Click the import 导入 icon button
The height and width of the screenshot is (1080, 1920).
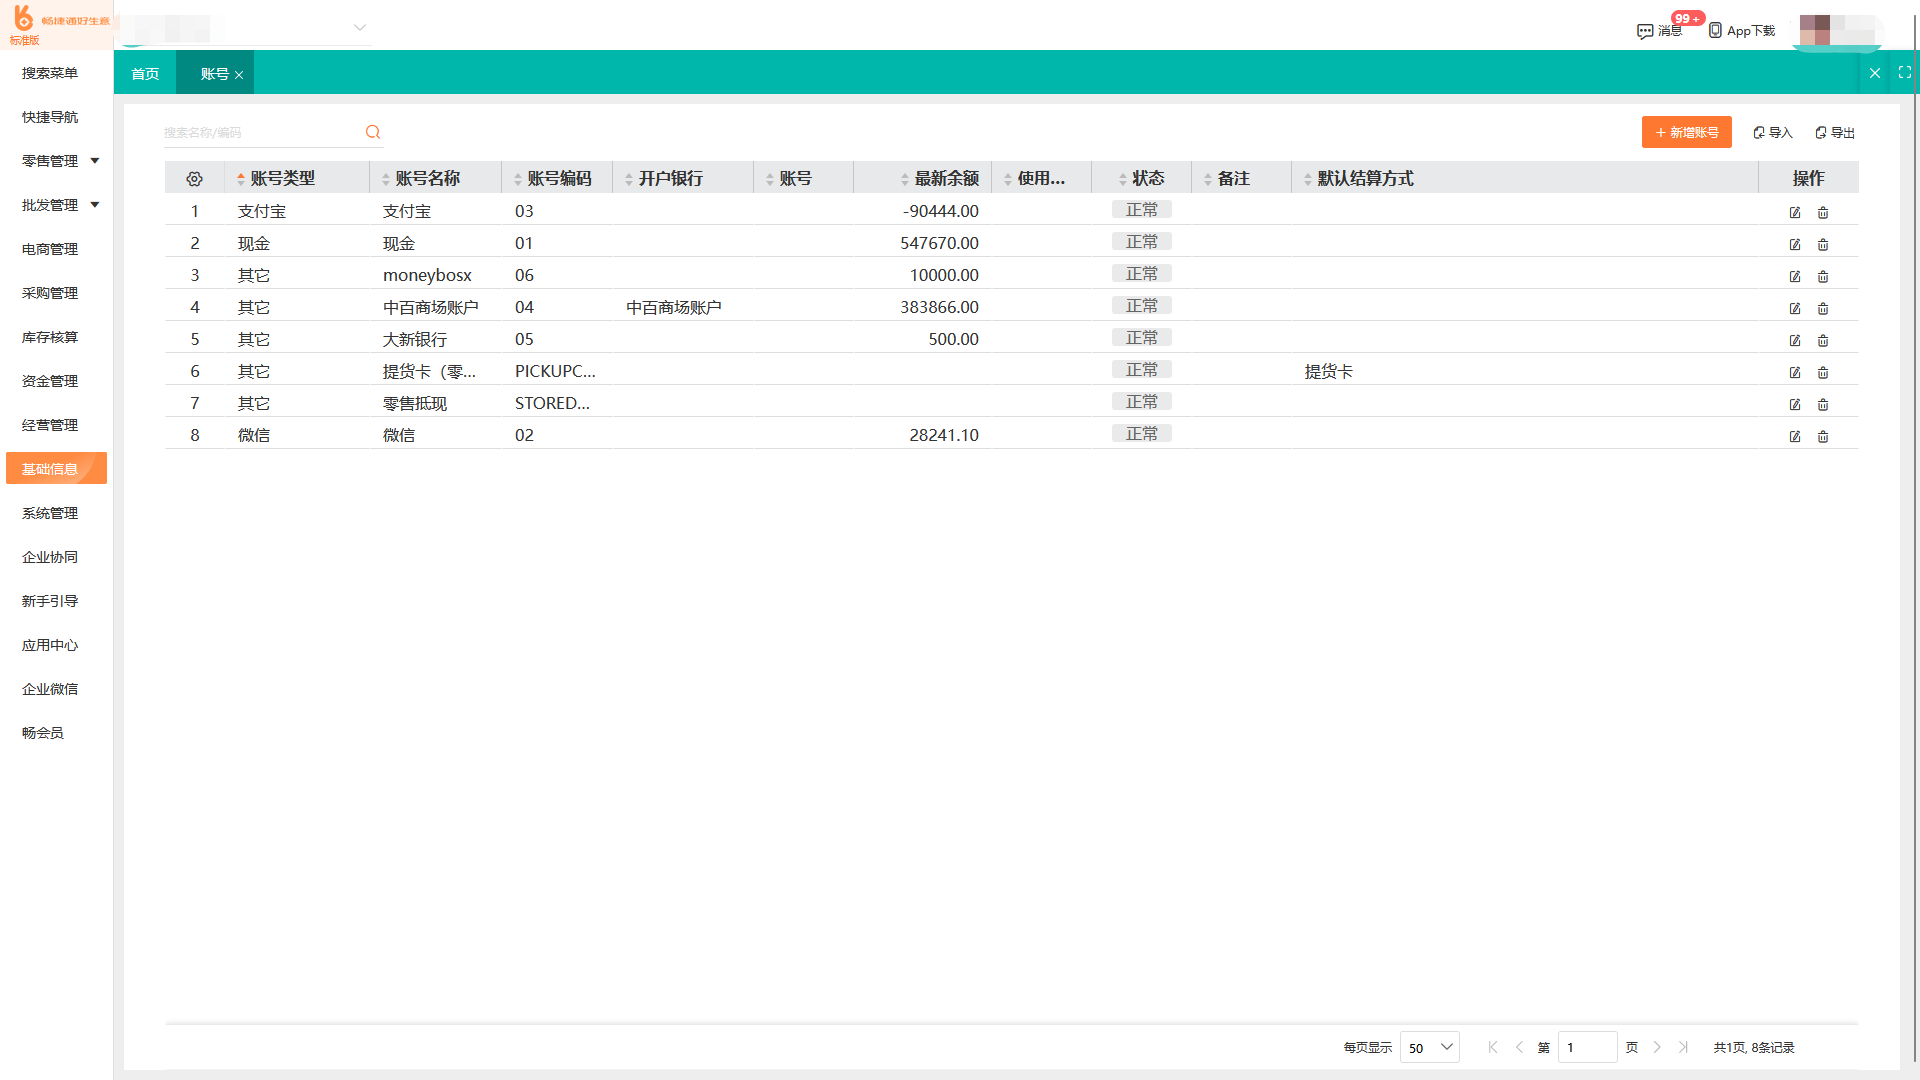click(x=1774, y=132)
